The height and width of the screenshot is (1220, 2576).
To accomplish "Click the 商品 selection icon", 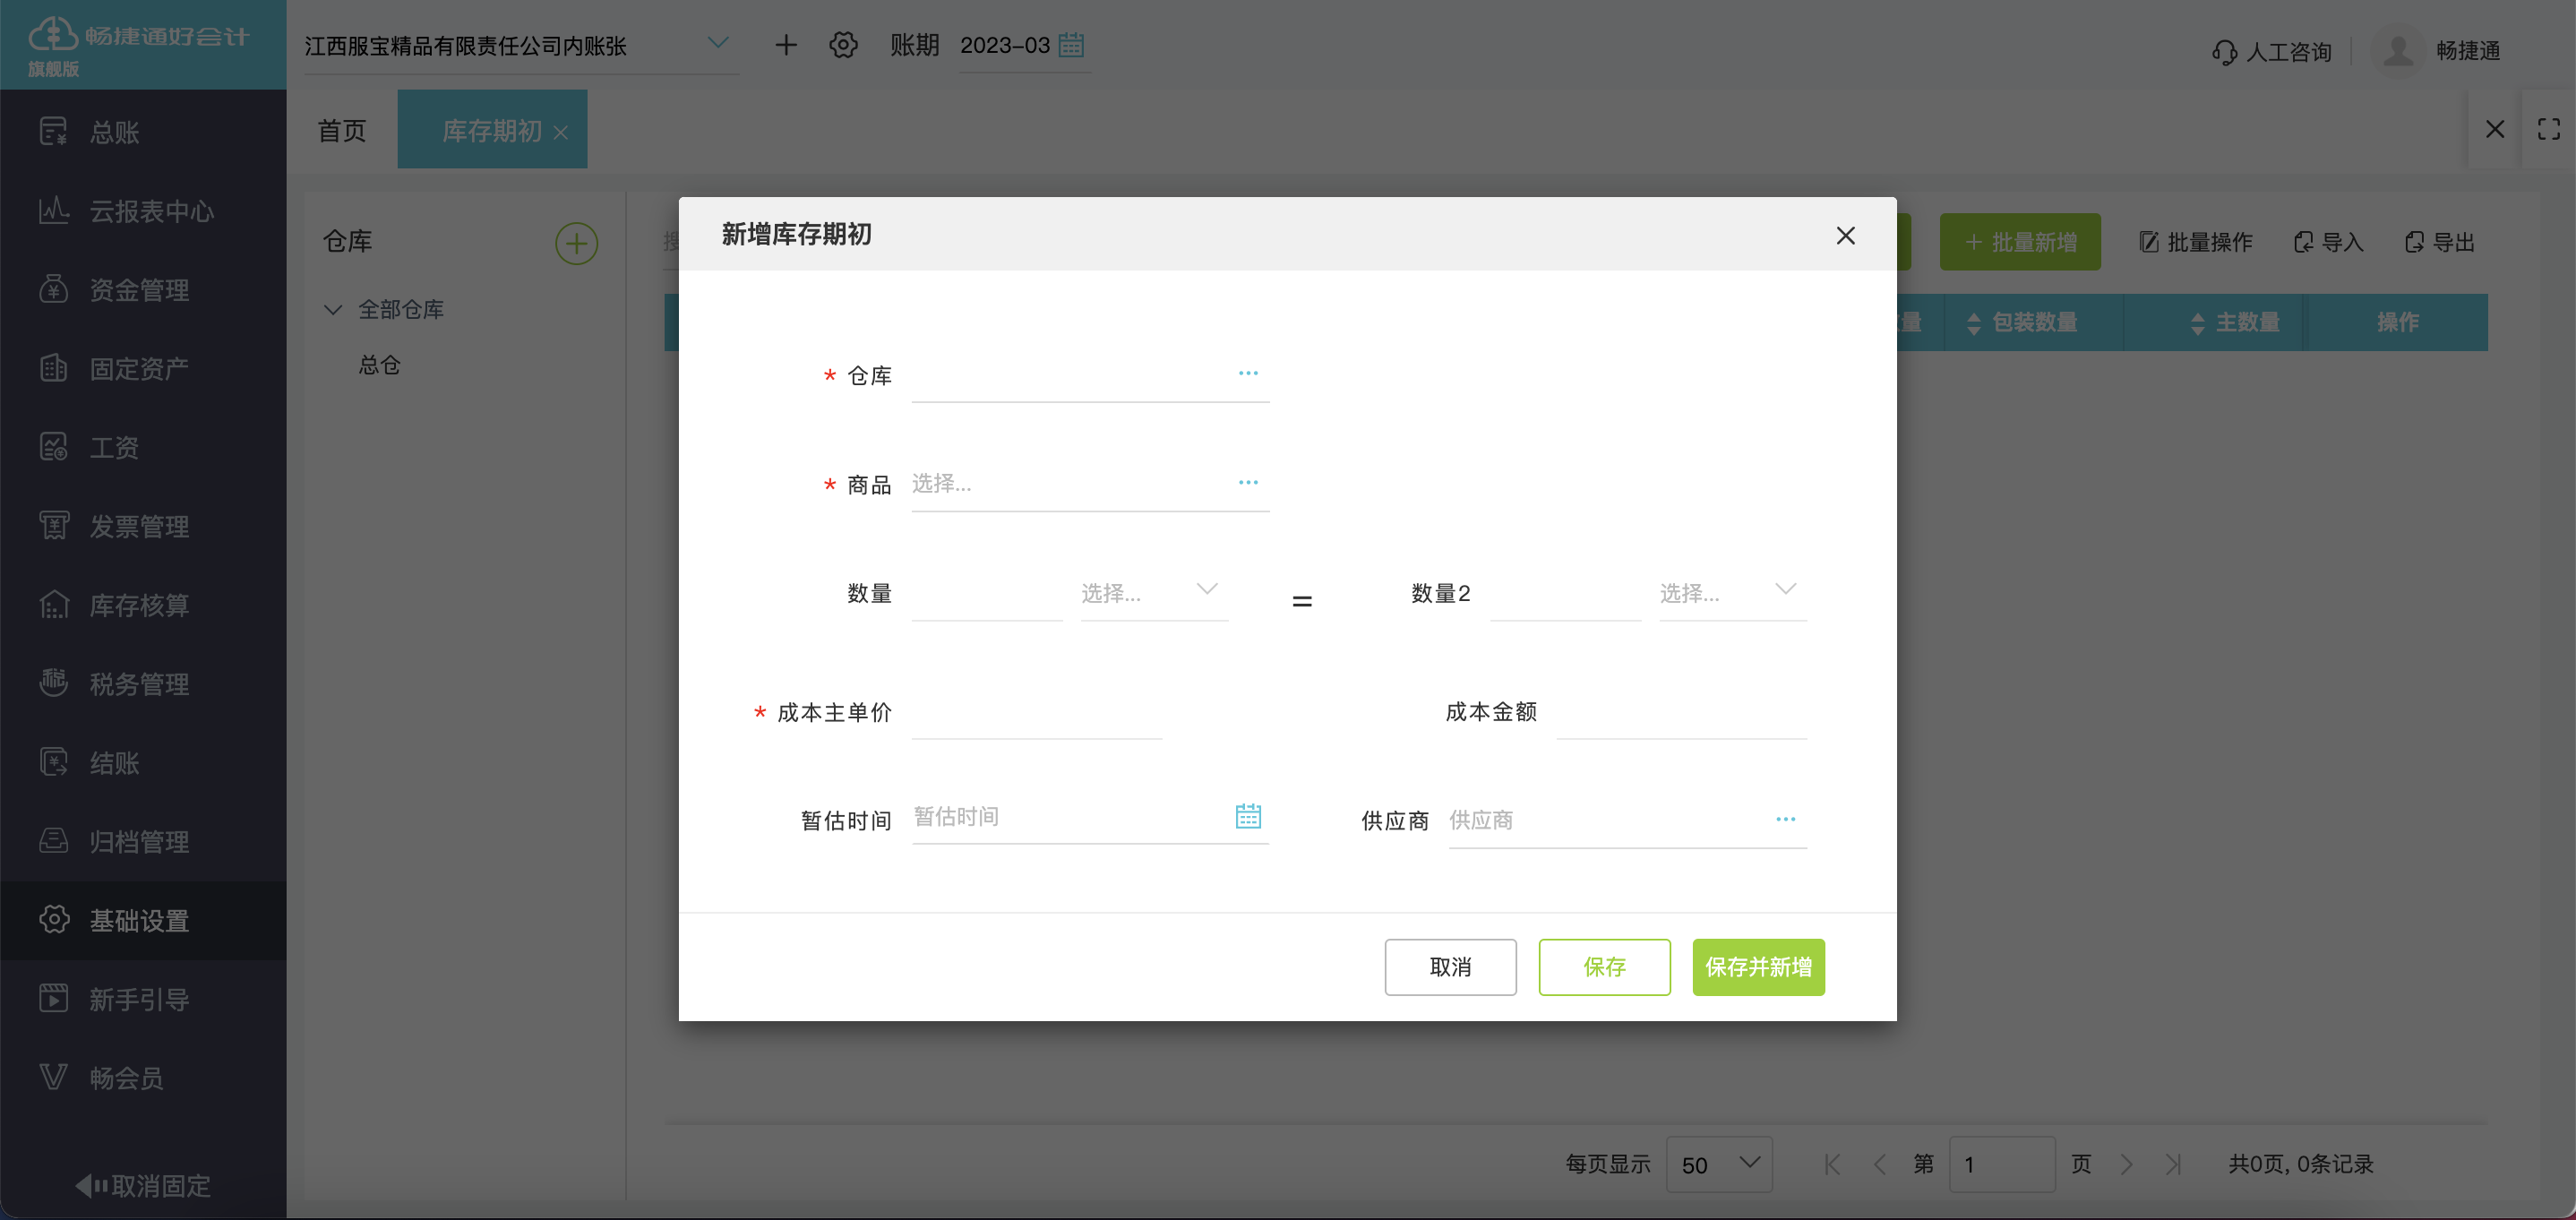I will 1250,483.
